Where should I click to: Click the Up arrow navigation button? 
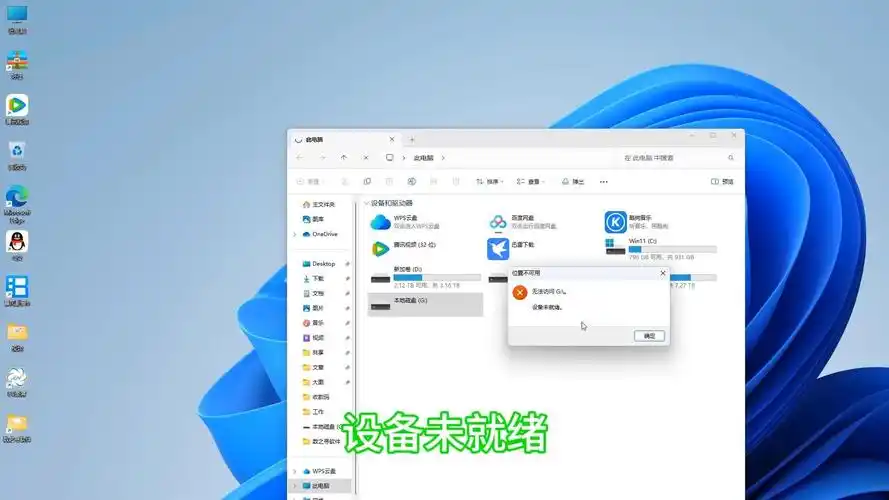point(343,158)
